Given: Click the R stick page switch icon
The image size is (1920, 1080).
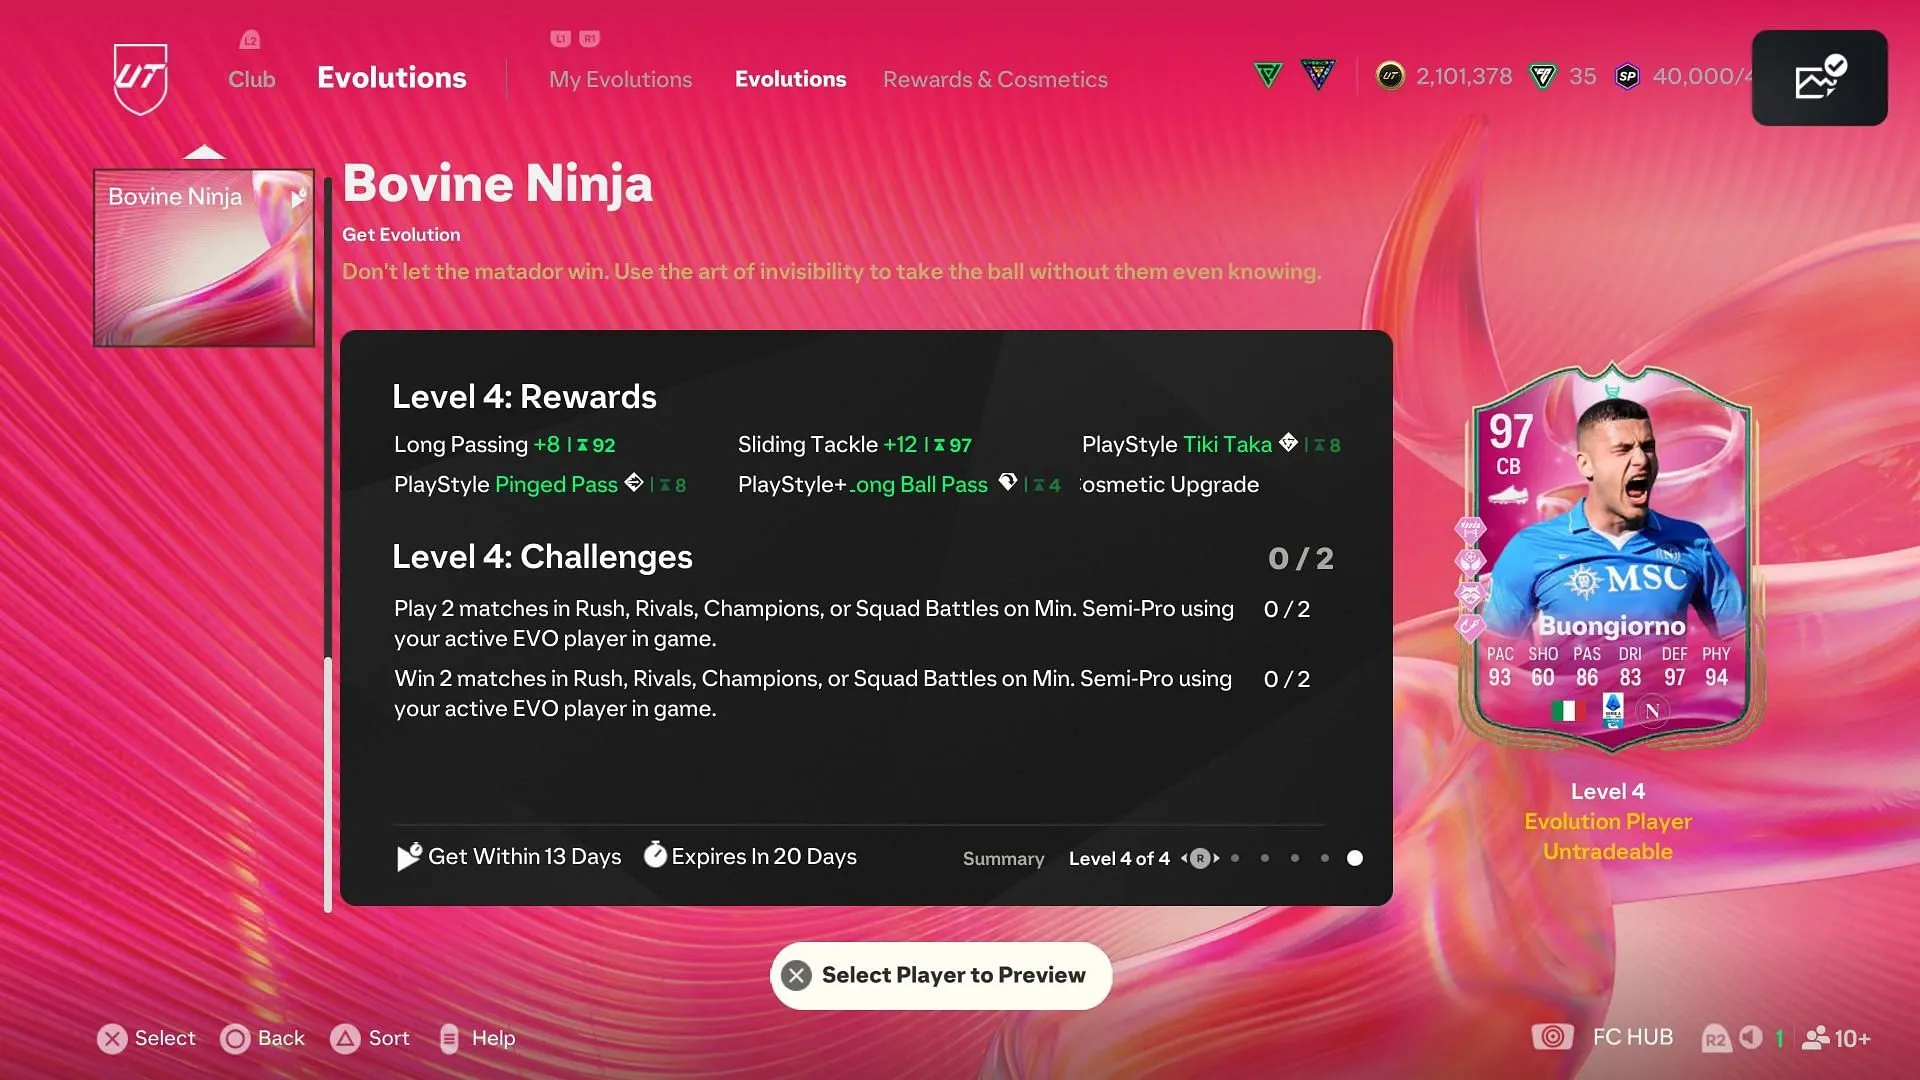Looking at the screenshot, I should (x=1200, y=858).
